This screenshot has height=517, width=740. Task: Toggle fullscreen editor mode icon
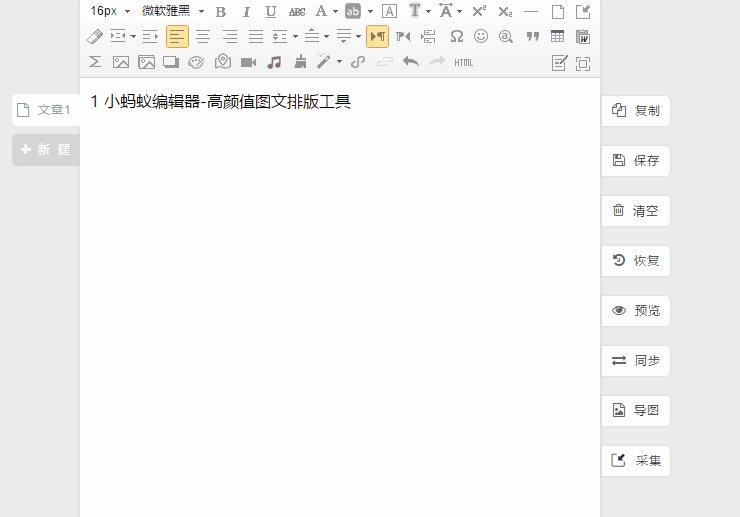(583, 62)
